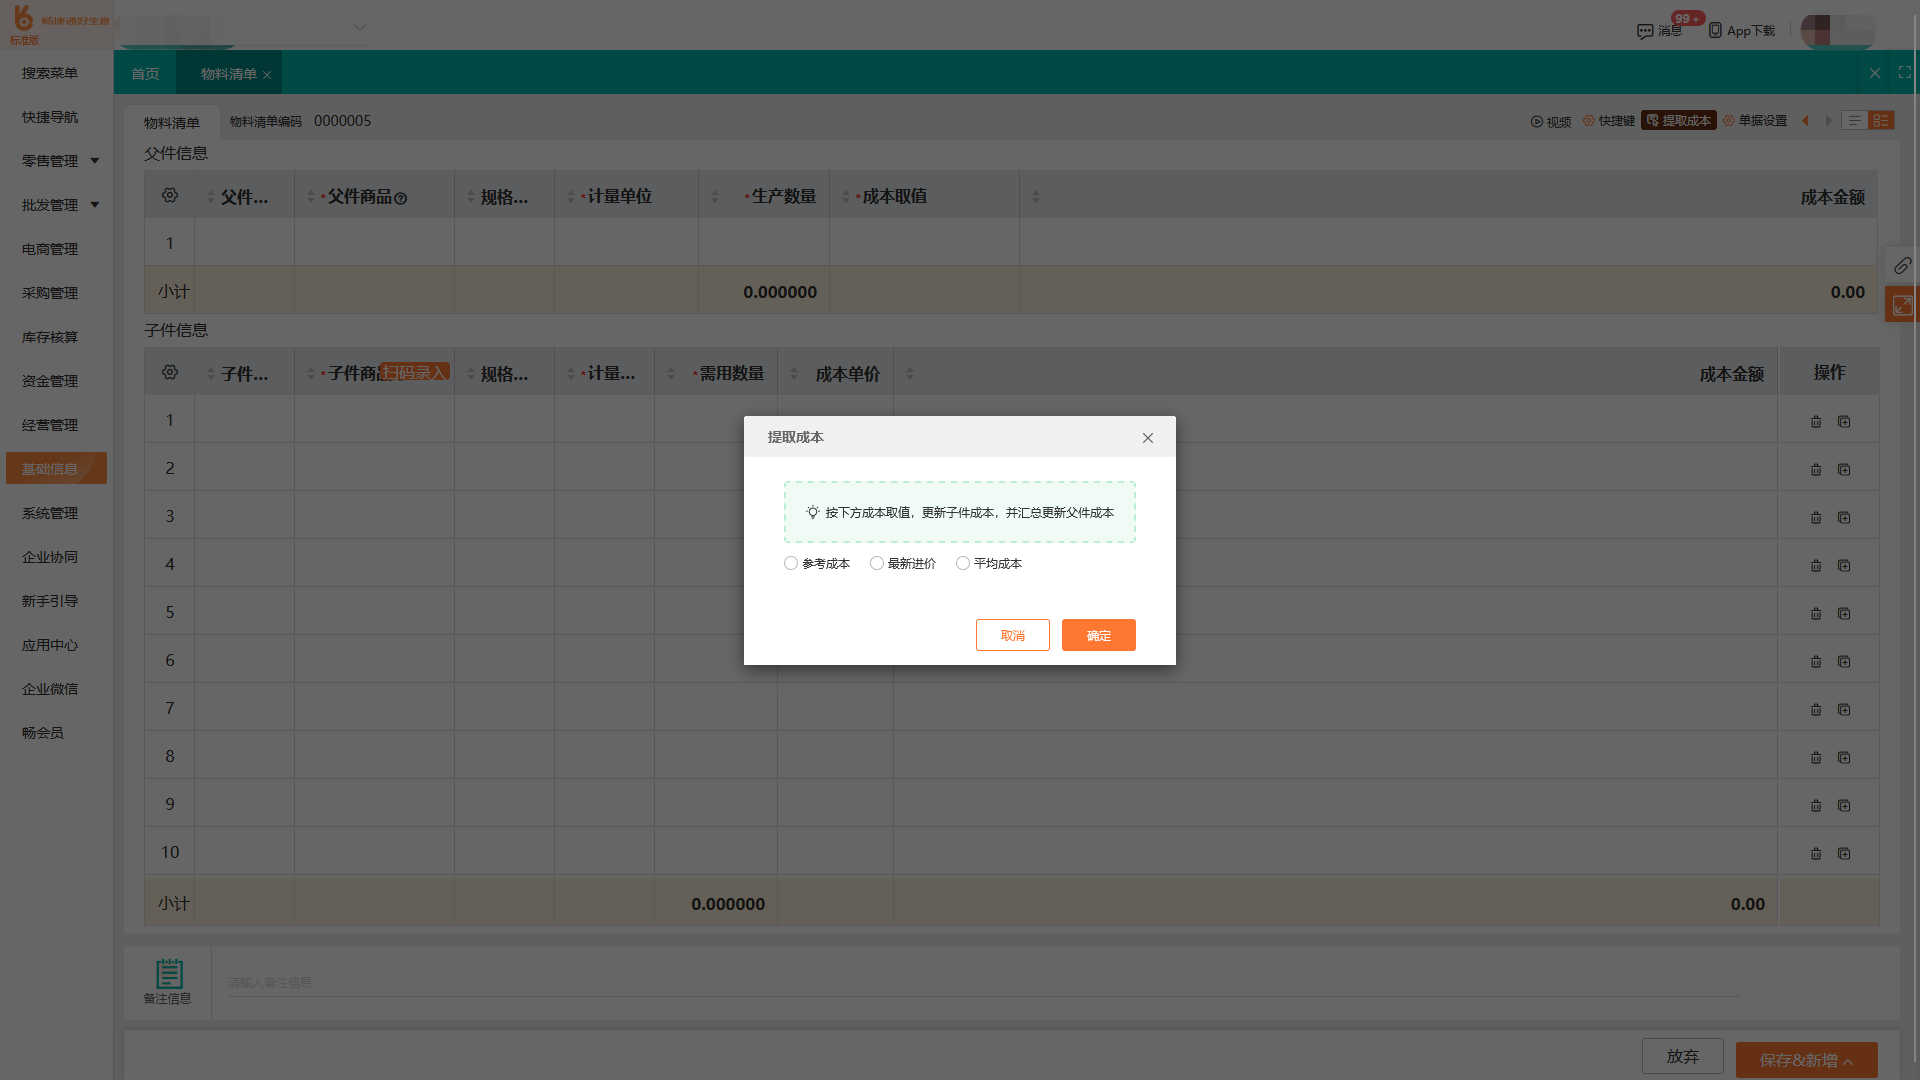Image resolution: width=1920 pixels, height=1080 pixels.
Task: Click the 取消 cancel button
Action: pyautogui.click(x=1013, y=636)
